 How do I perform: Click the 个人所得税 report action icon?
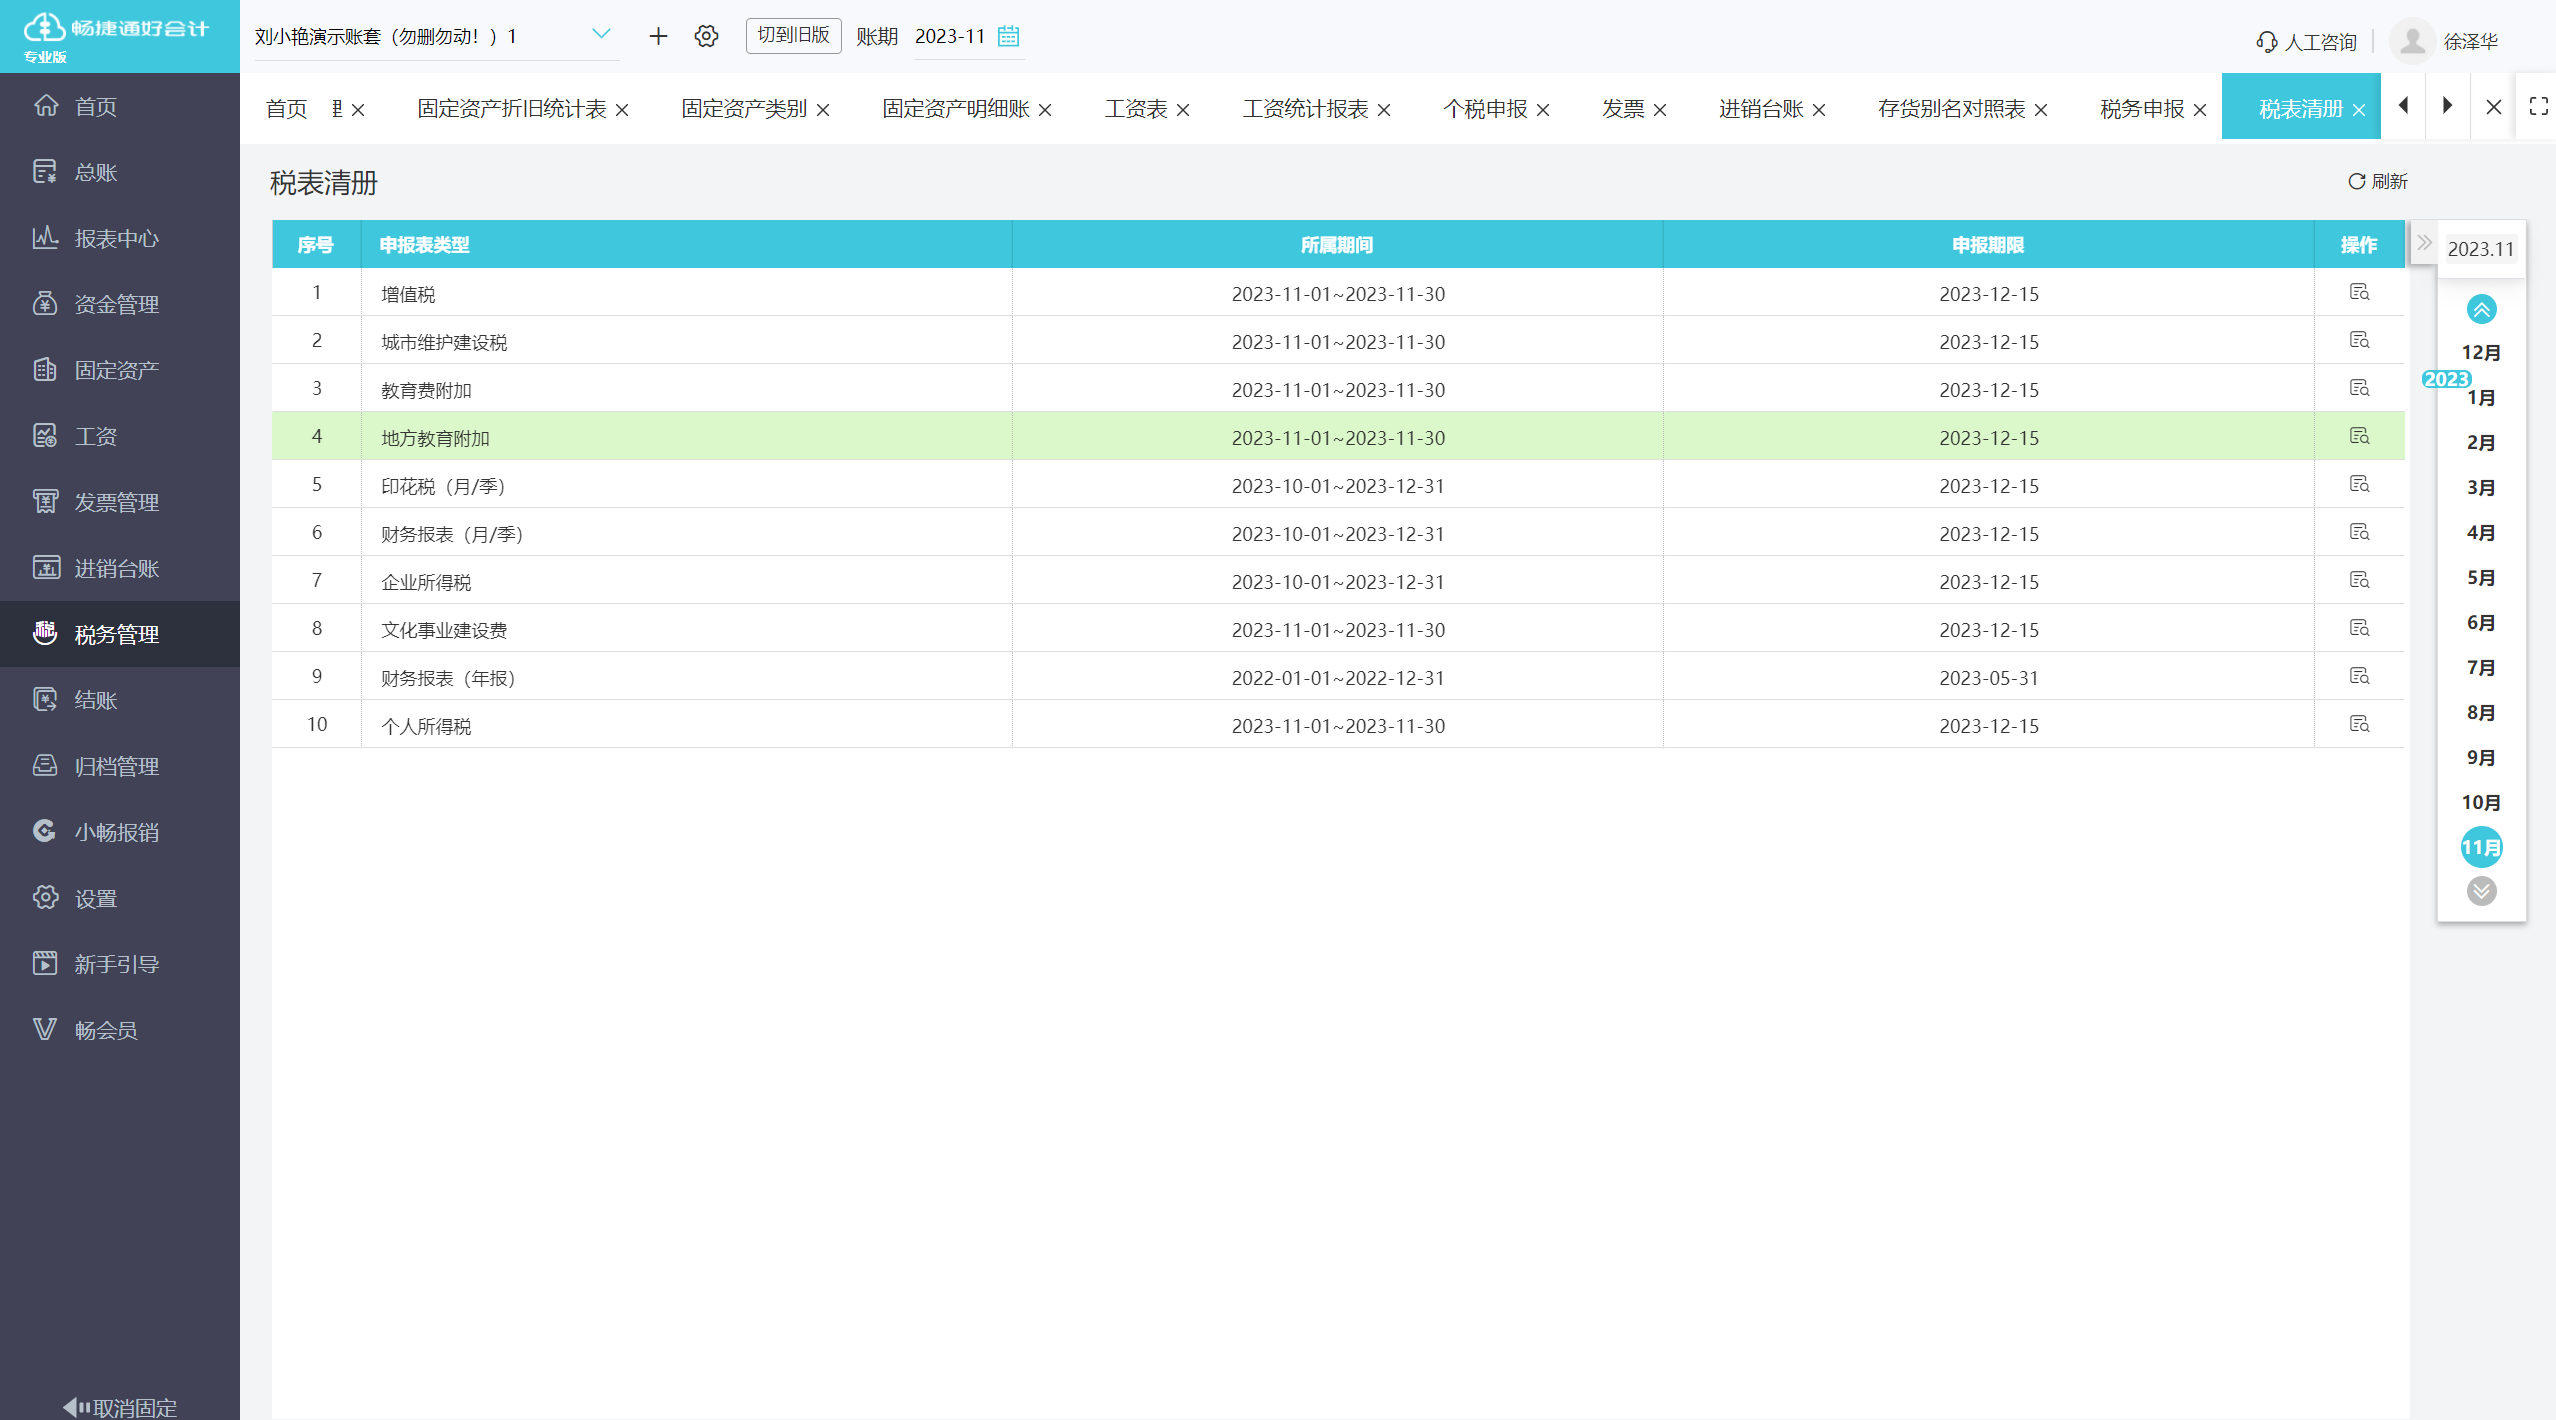(2358, 722)
